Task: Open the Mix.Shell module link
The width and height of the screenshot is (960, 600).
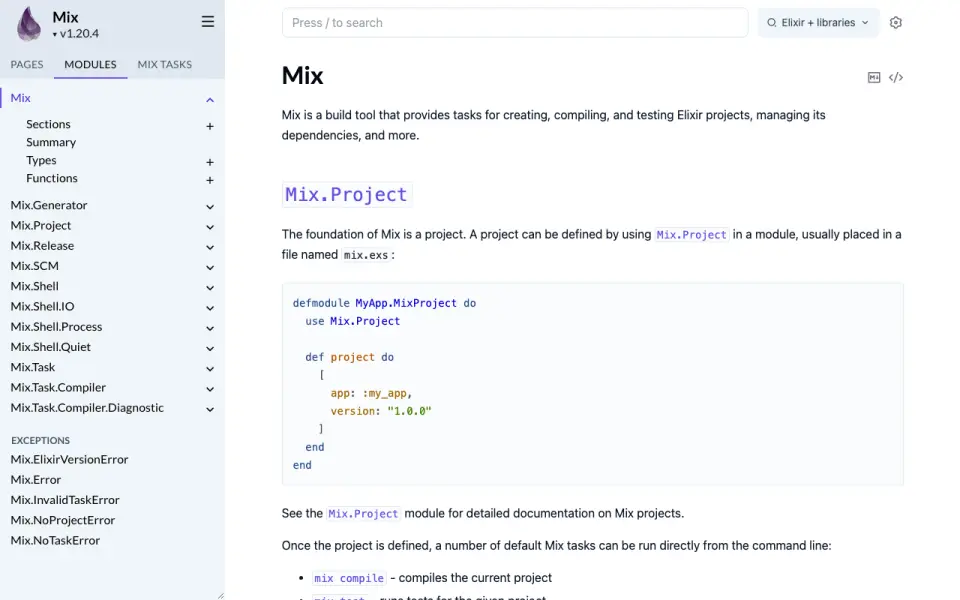Action: pyautogui.click(x=34, y=286)
